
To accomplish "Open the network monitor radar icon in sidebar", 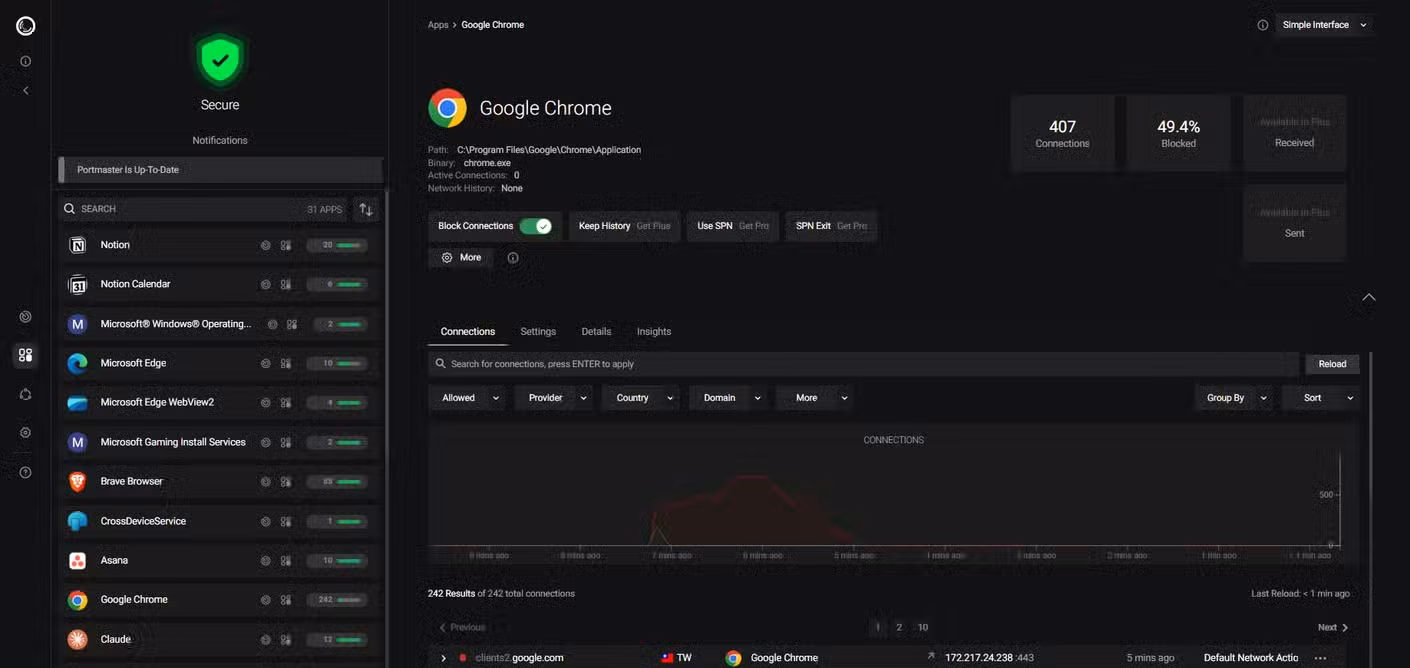I will [x=26, y=317].
